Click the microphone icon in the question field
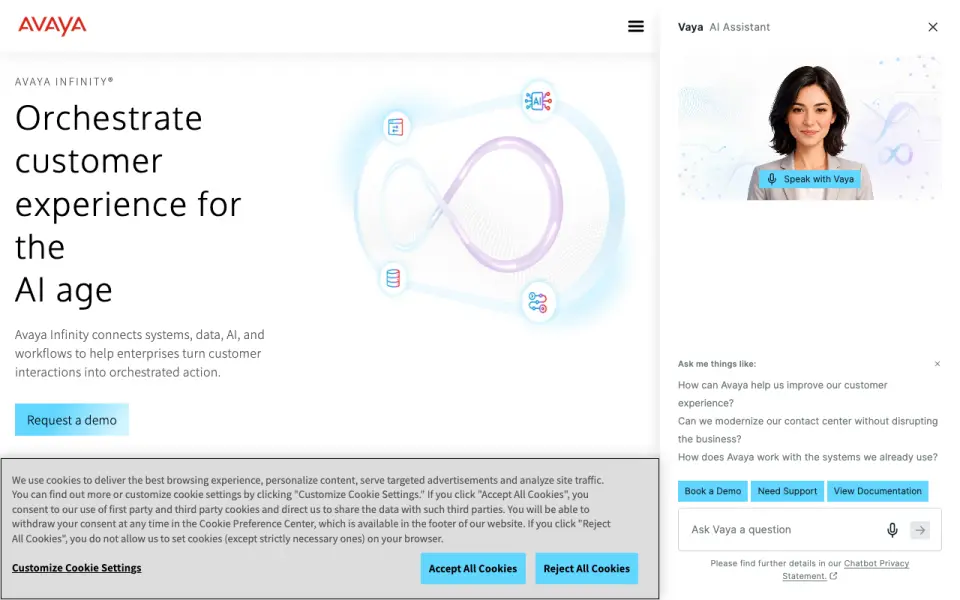The image size is (960, 600). [x=892, y=530]
